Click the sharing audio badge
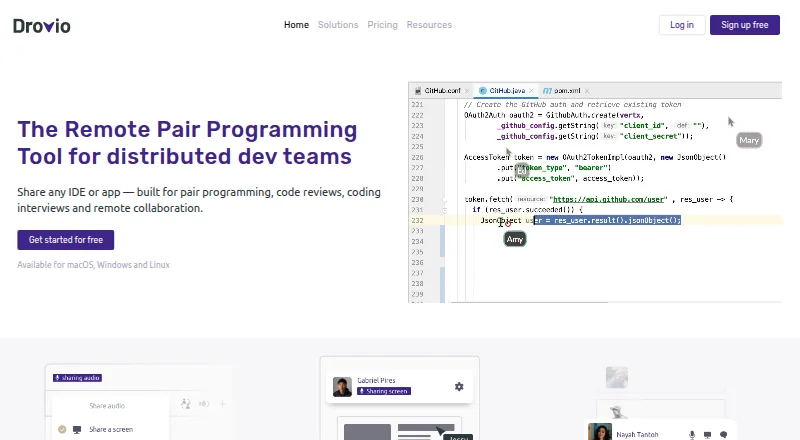800x440 pixels. tap(78, 378)
